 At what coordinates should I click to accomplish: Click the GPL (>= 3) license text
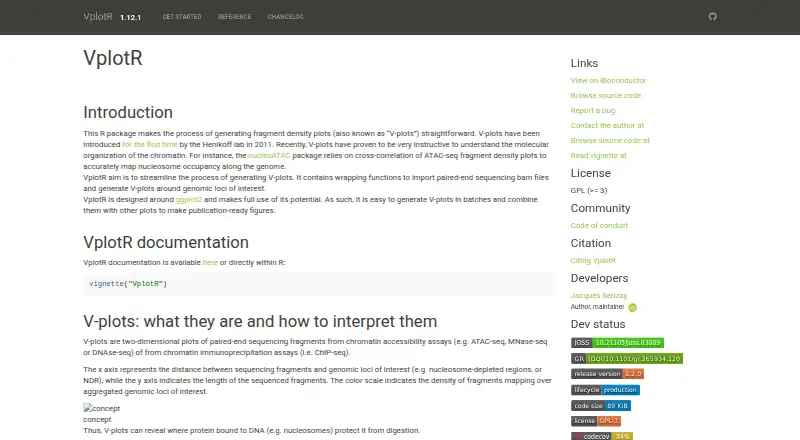click(589, 190)
